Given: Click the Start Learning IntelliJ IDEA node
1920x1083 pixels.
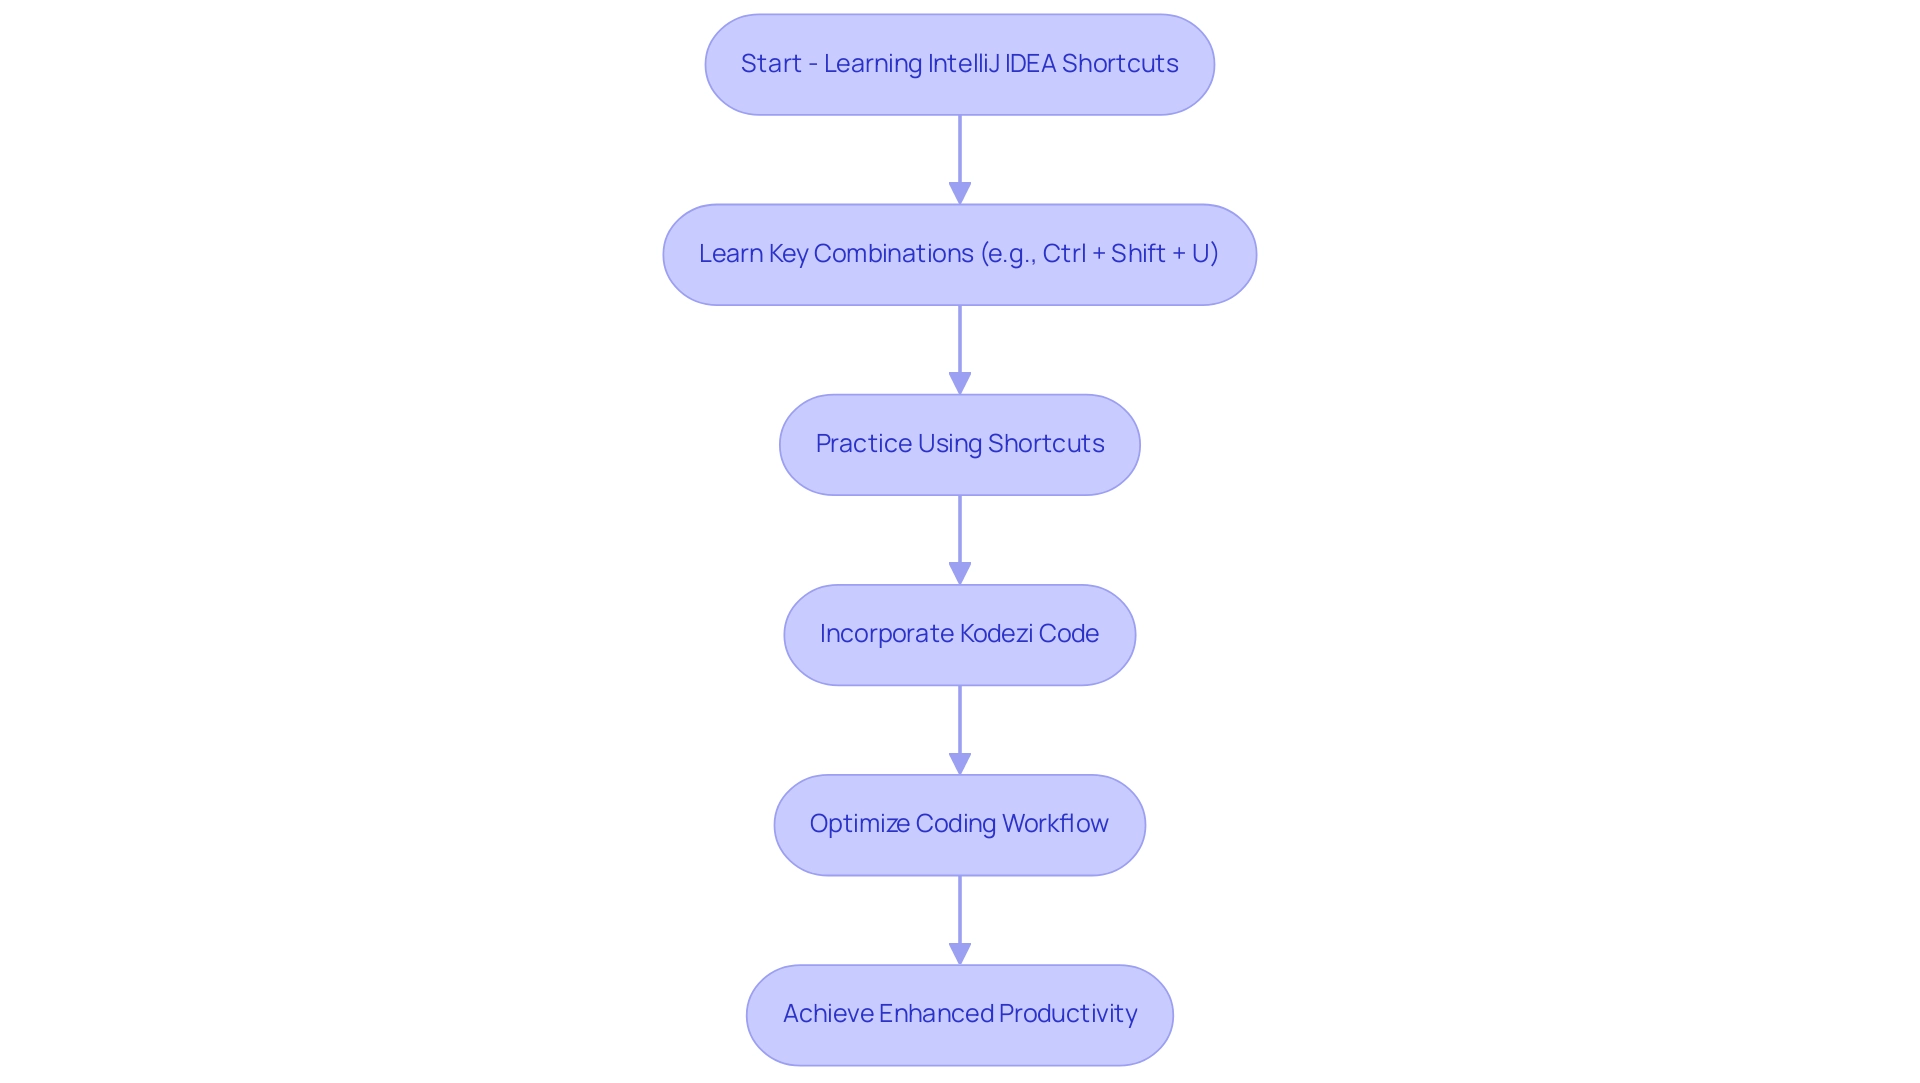Looking at the screenshot, I should (x=959, y=62).
